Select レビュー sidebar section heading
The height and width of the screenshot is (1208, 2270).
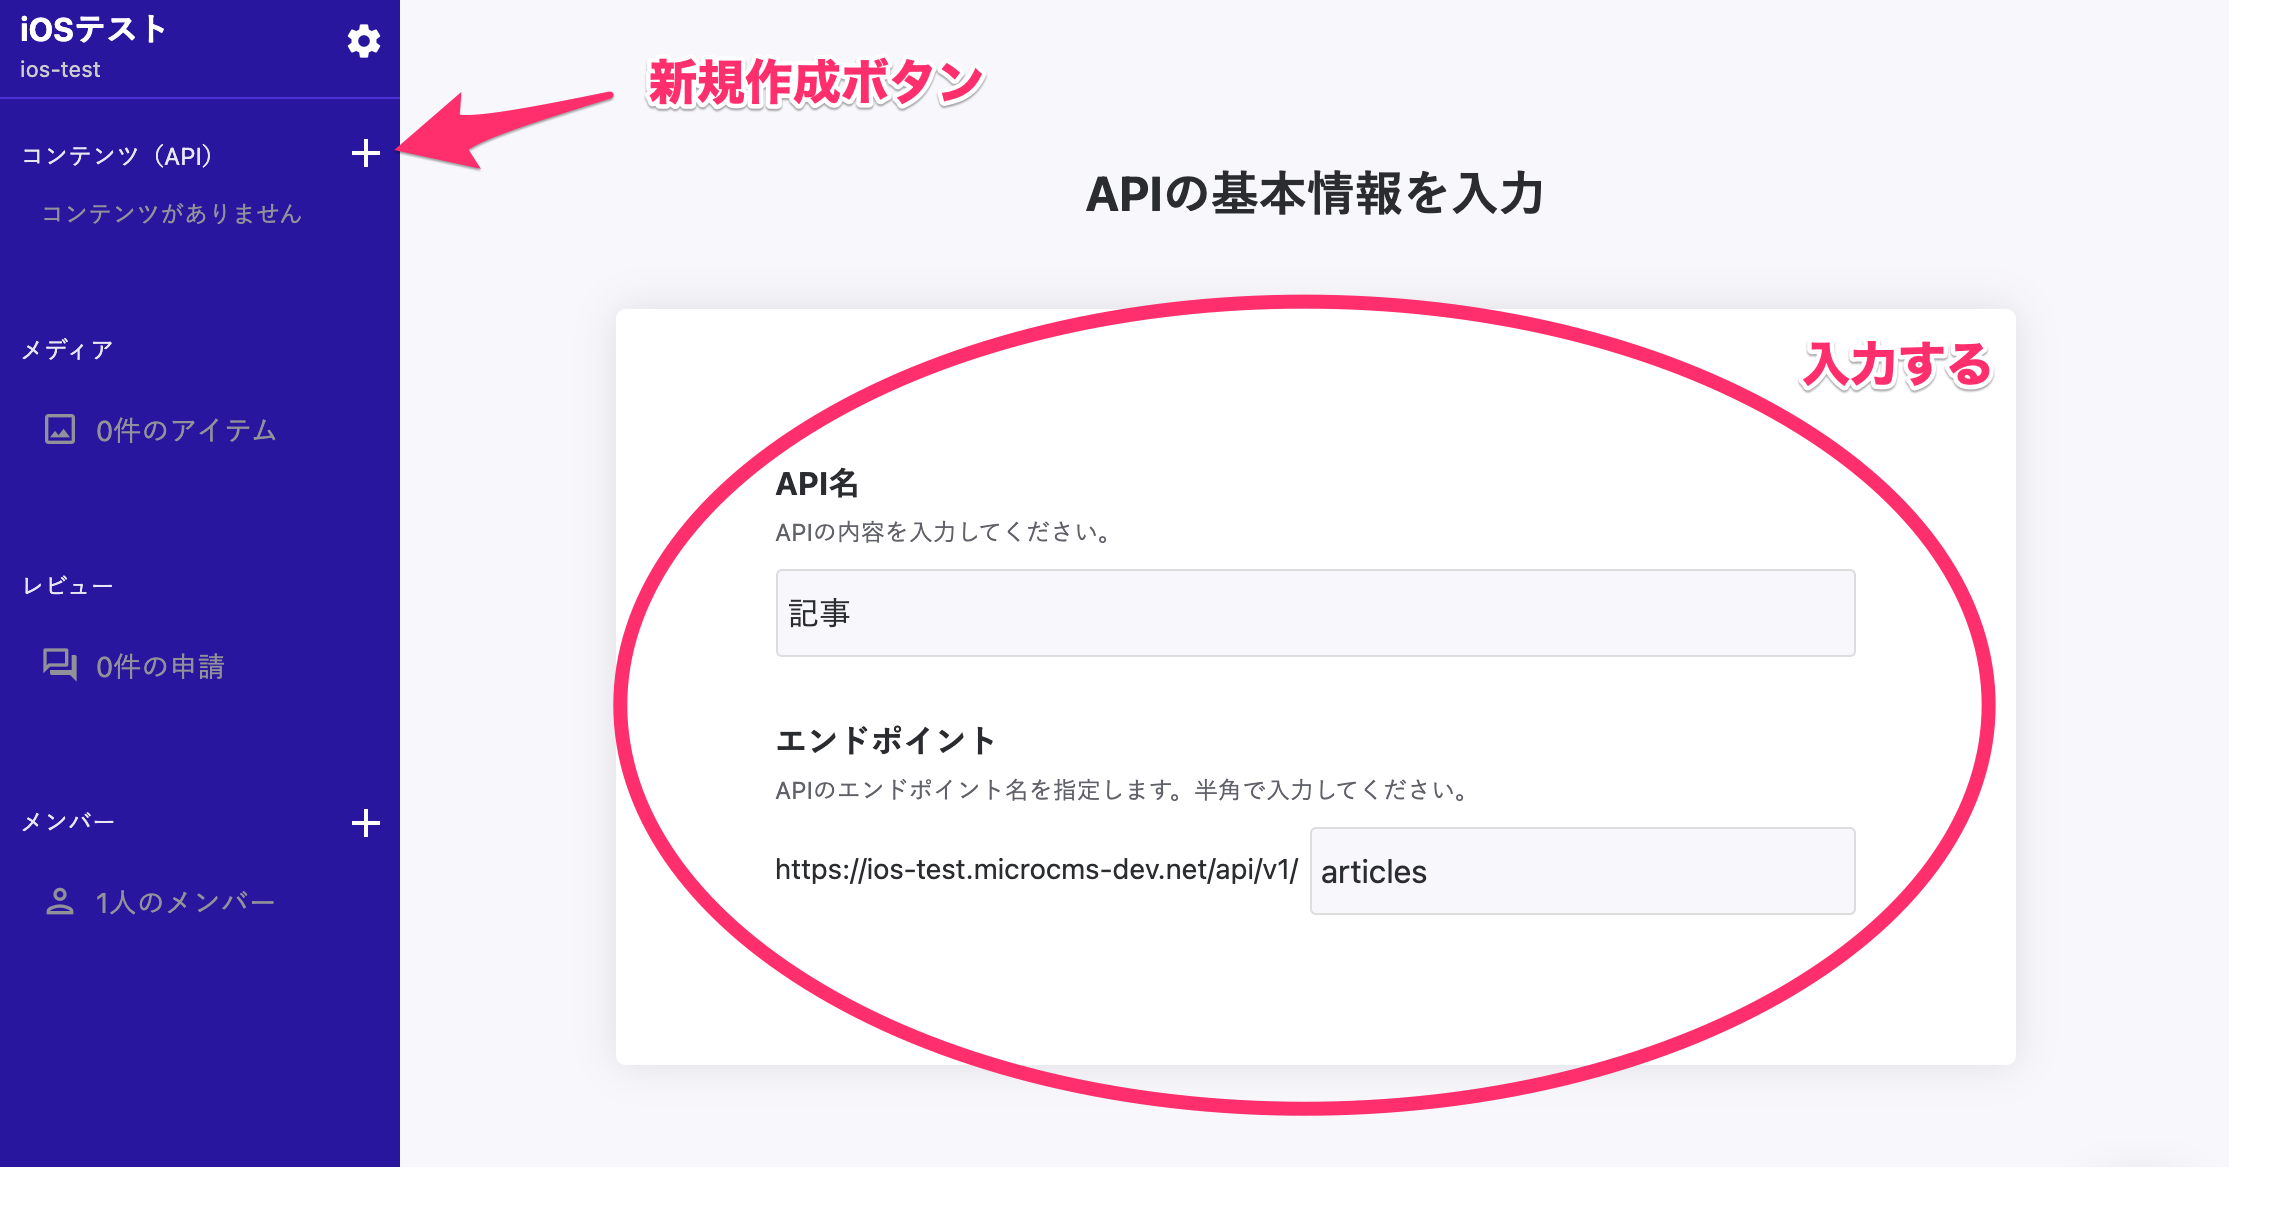68,586
